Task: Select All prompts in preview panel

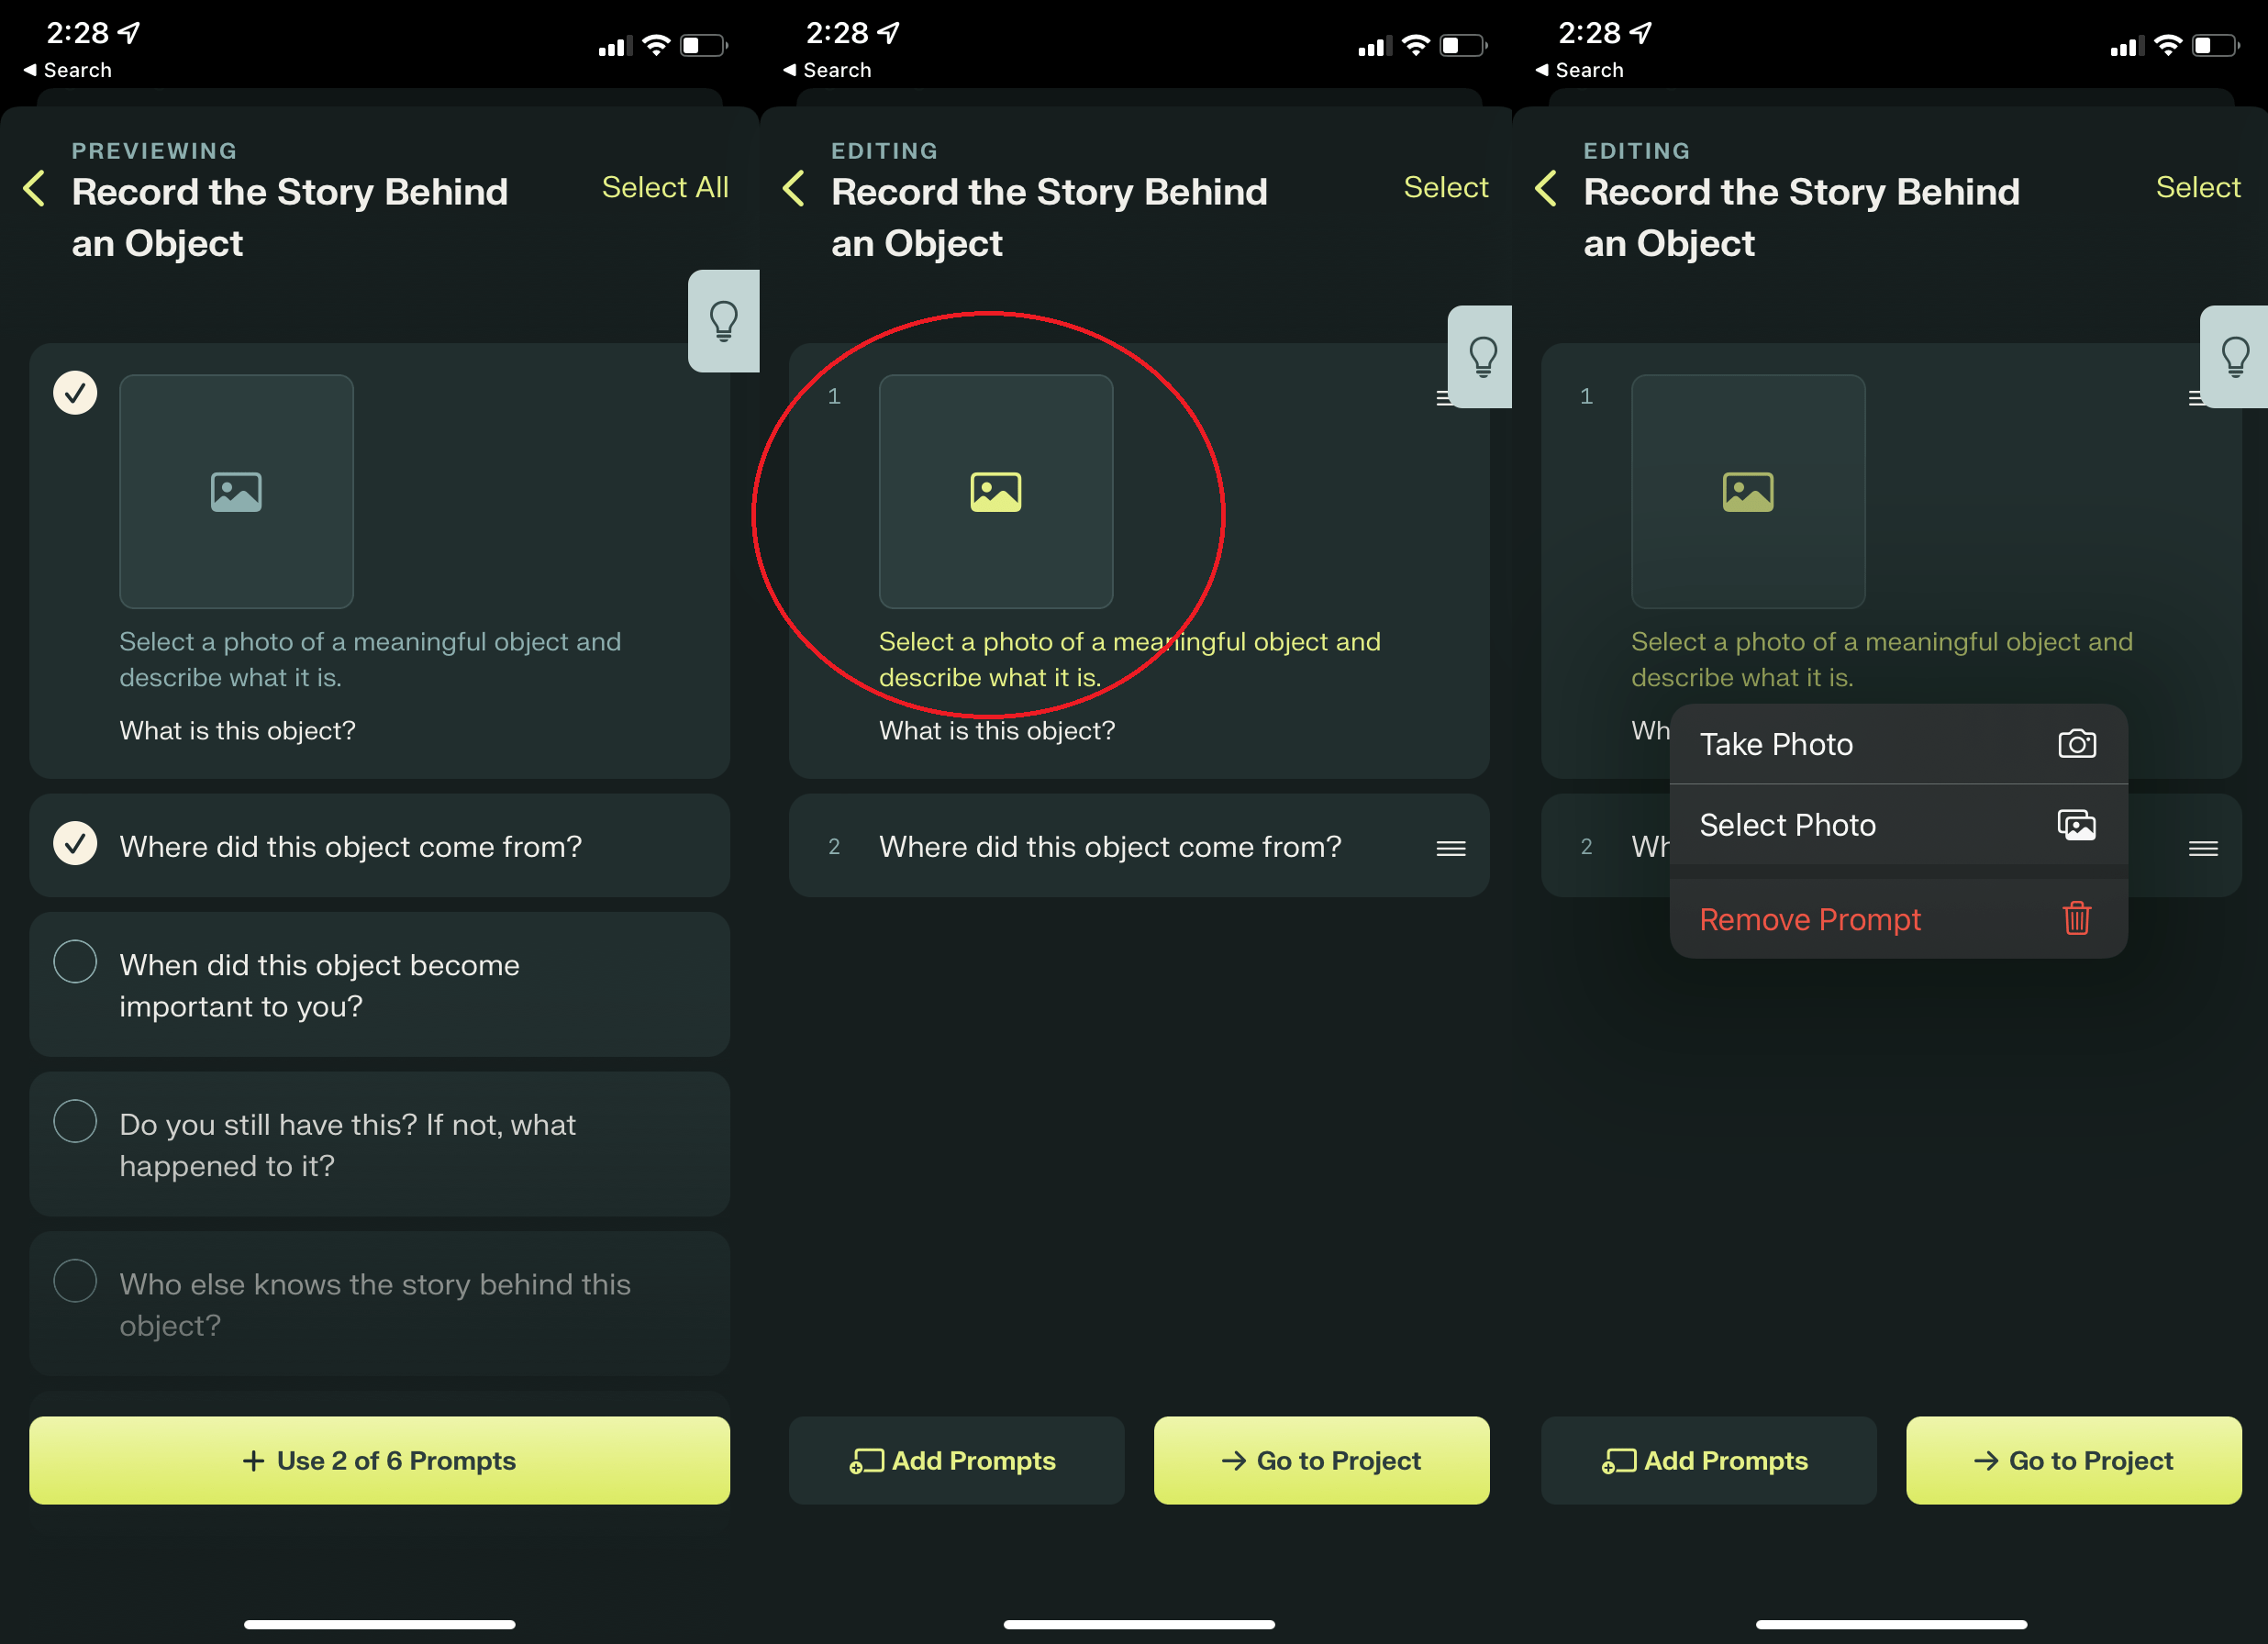Action: 671,184
